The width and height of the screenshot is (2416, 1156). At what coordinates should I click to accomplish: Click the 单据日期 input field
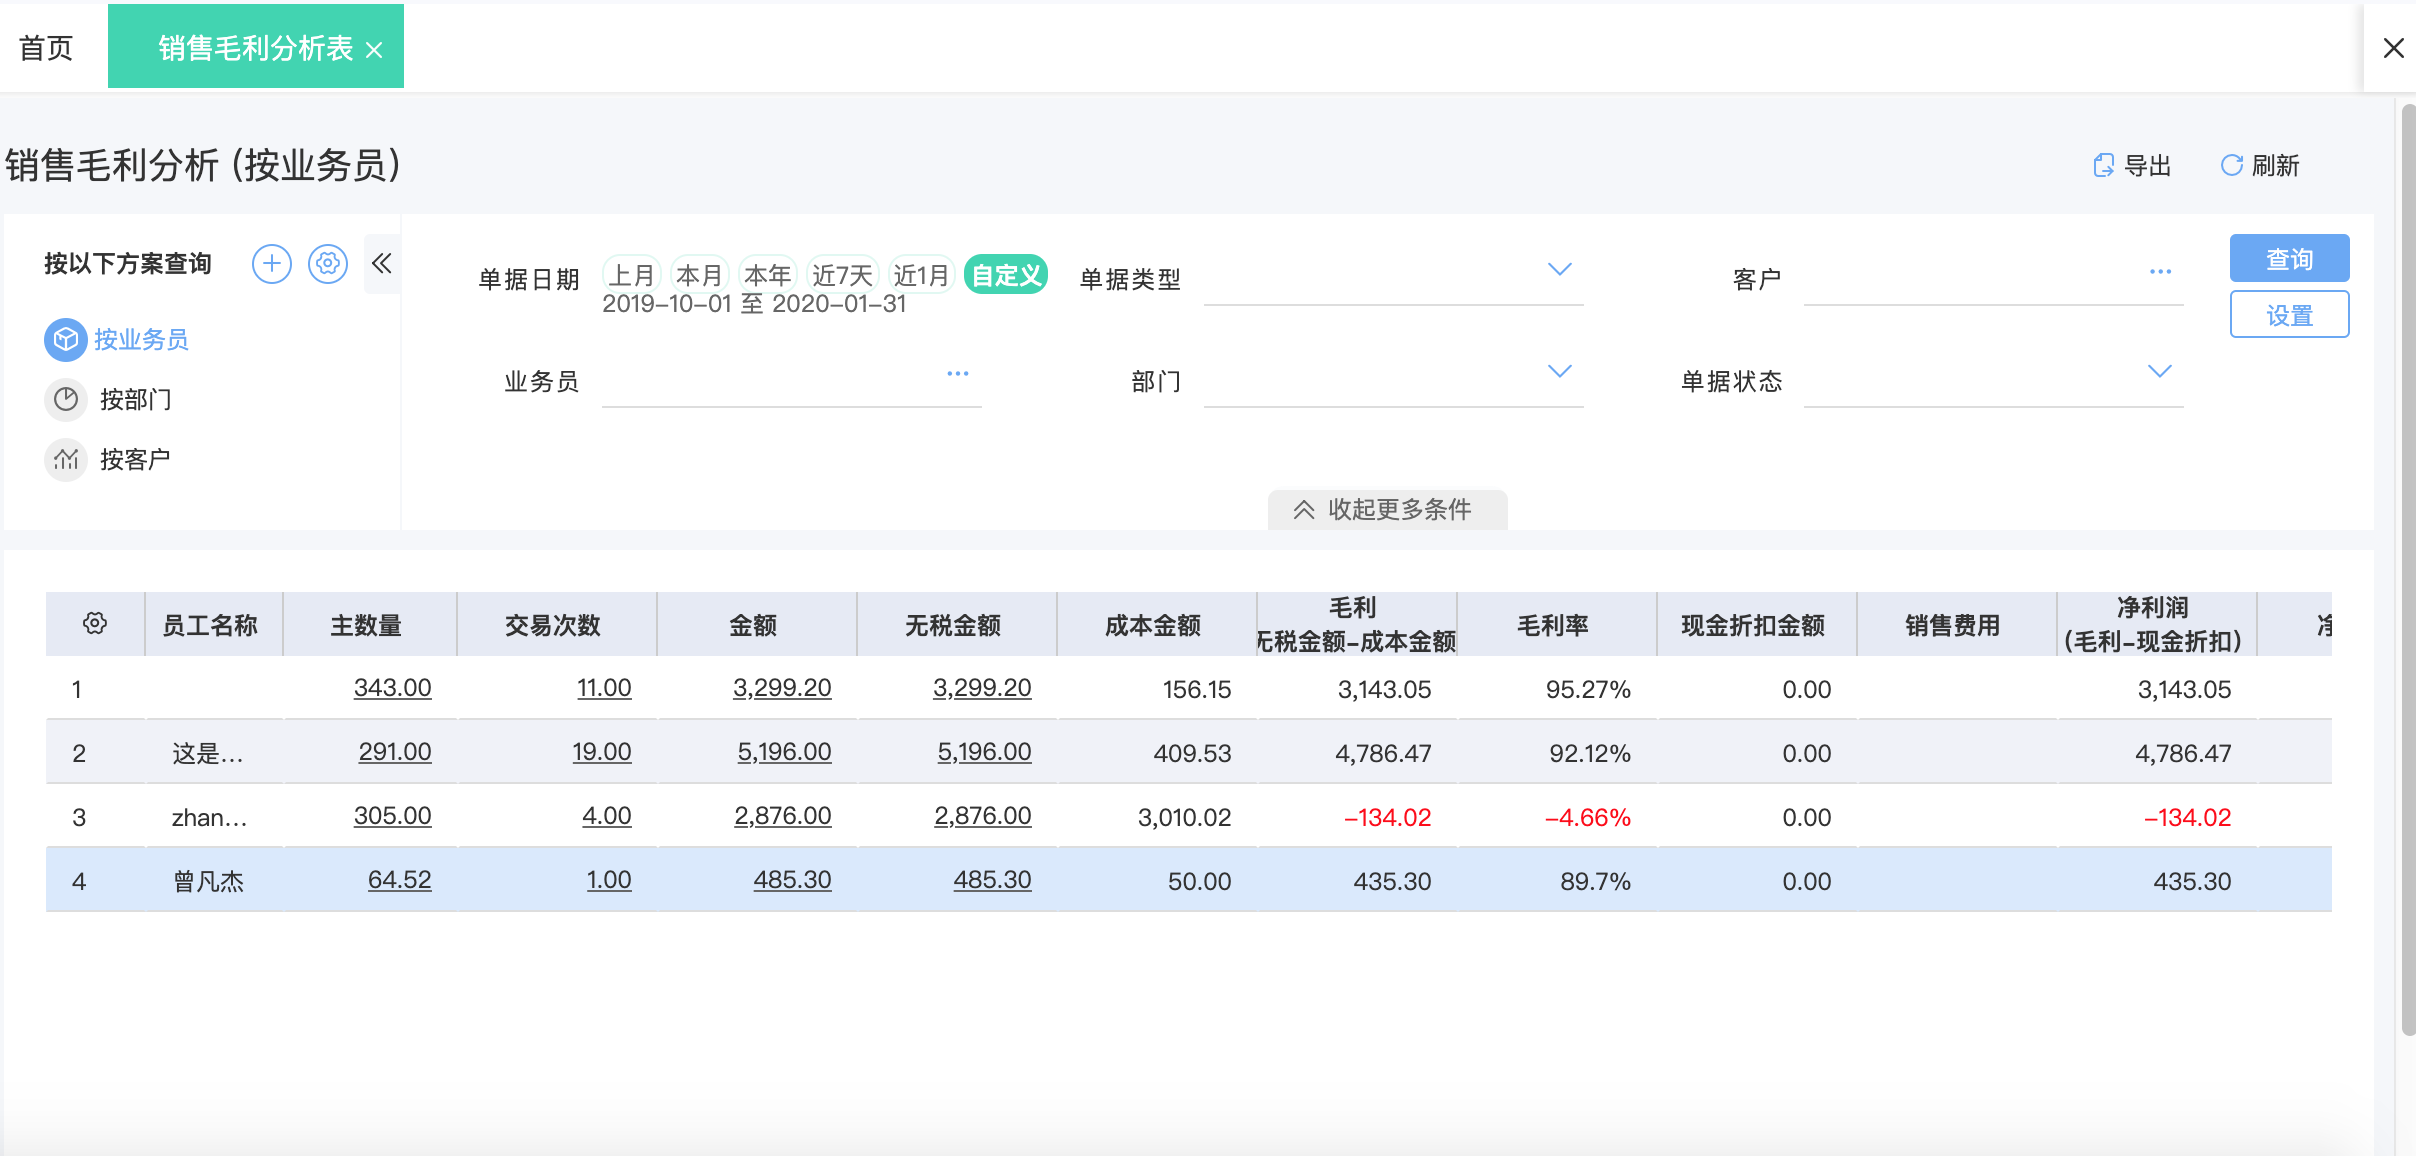click(x=755, y=302)
